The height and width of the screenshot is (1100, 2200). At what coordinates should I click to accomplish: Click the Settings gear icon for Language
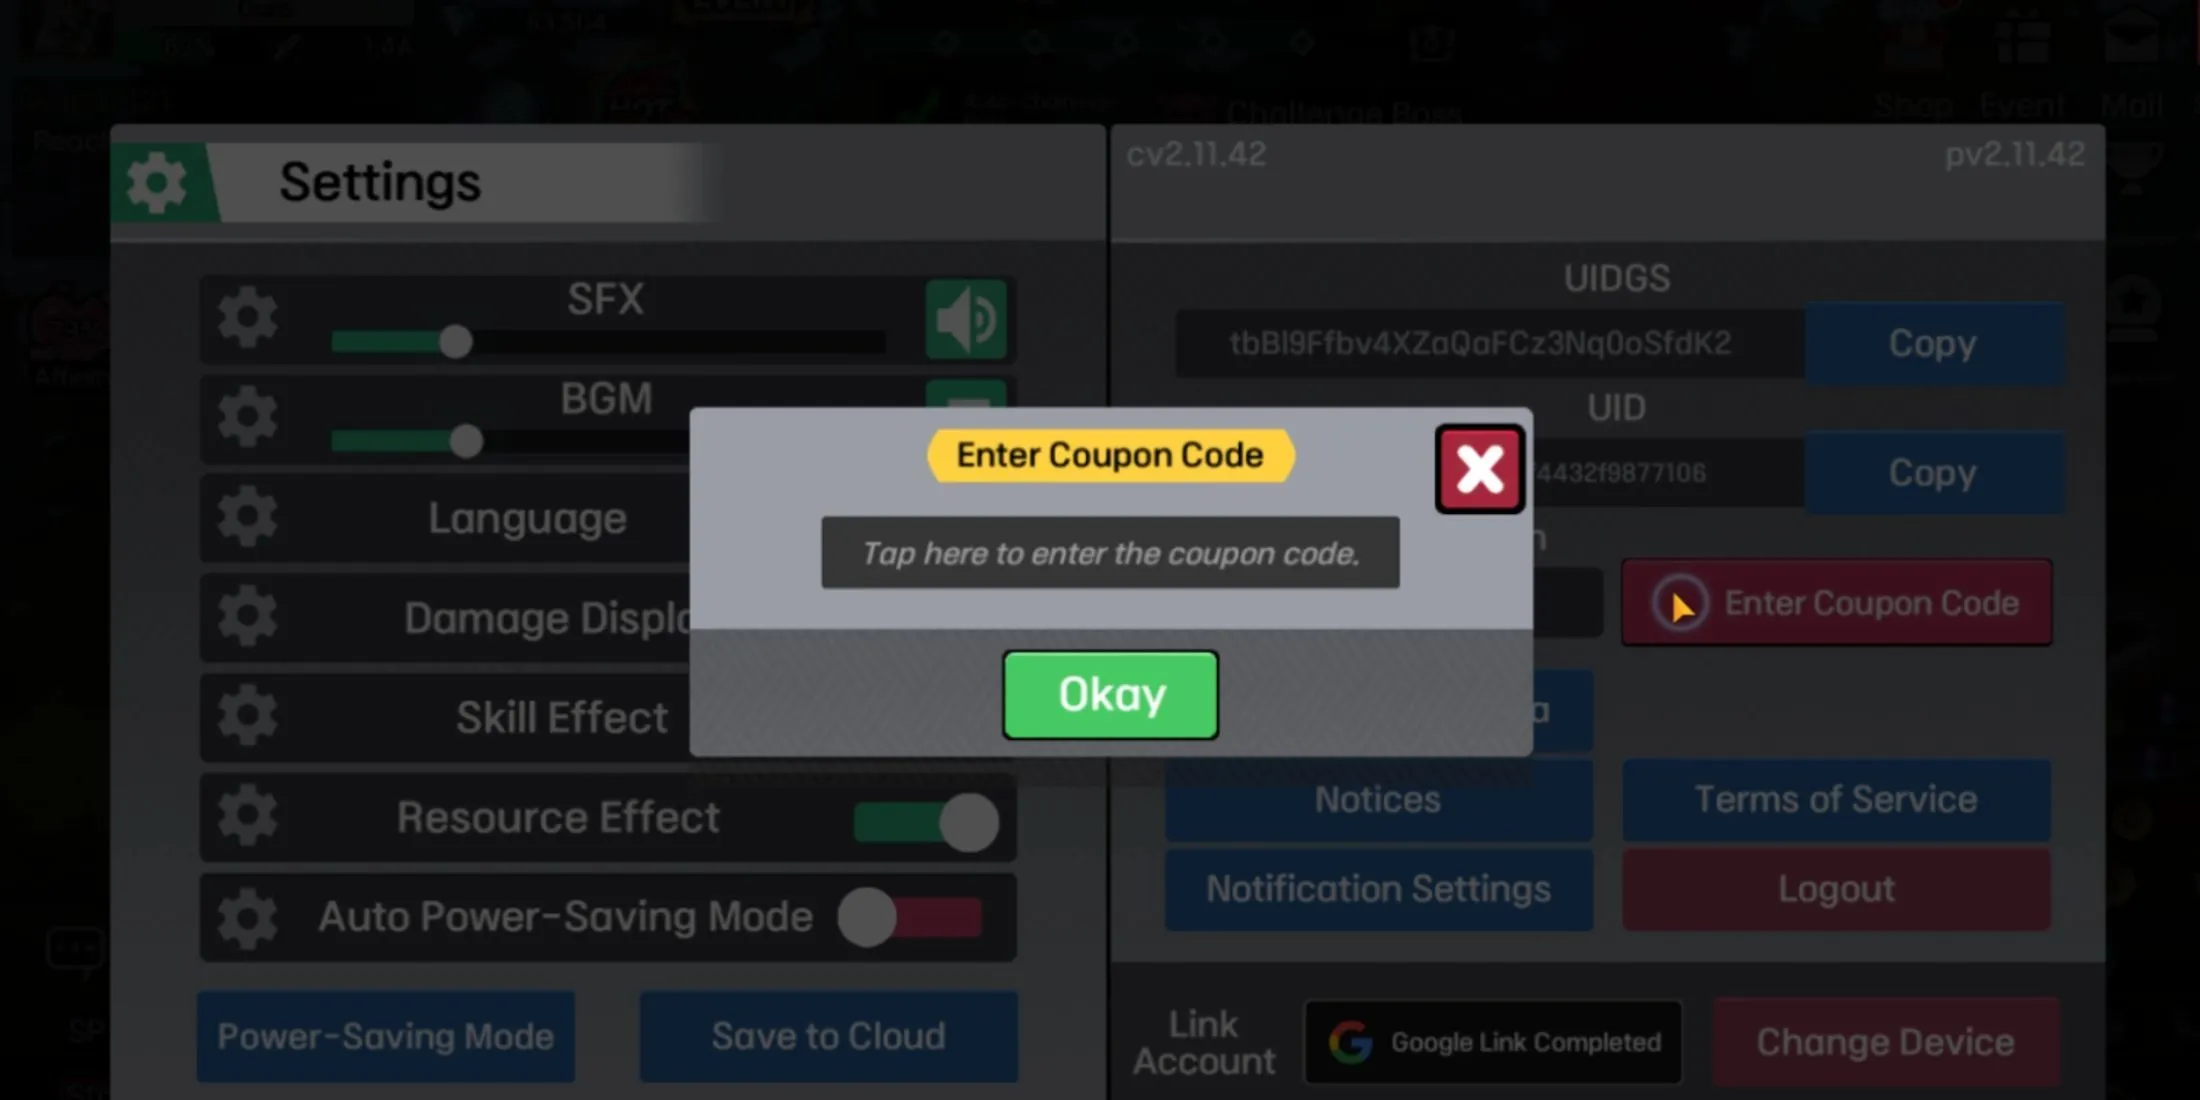[x=248, y=519]
